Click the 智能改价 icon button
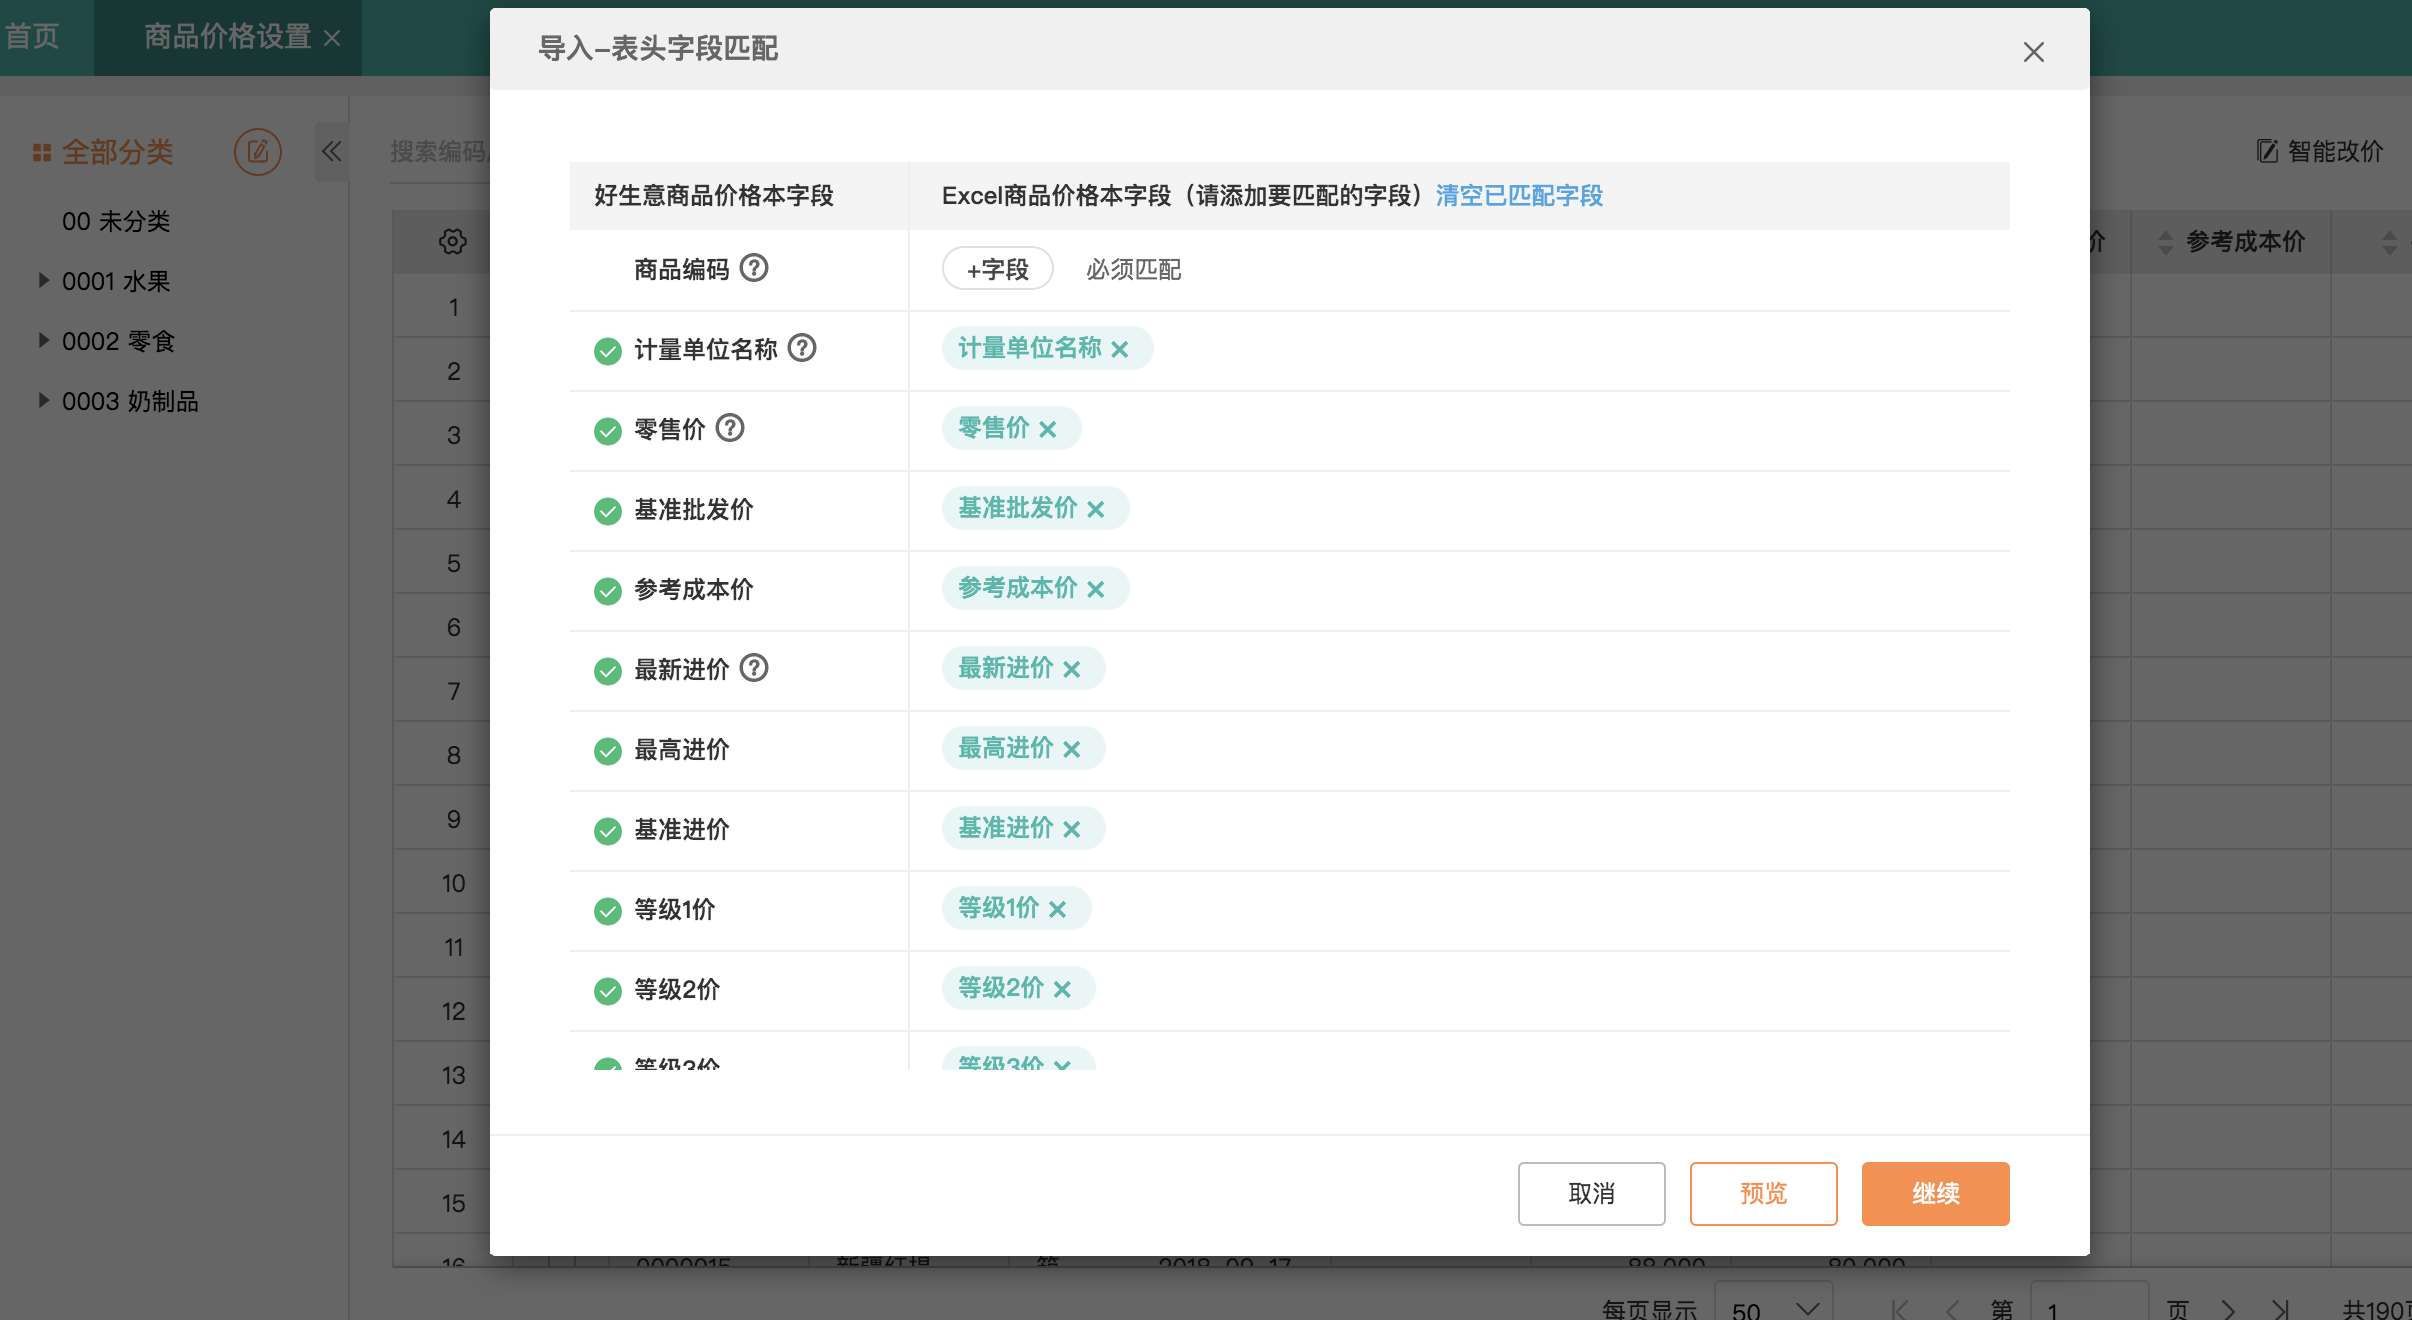Viewport: 2412px width, 1320px height. [2264, 153]
